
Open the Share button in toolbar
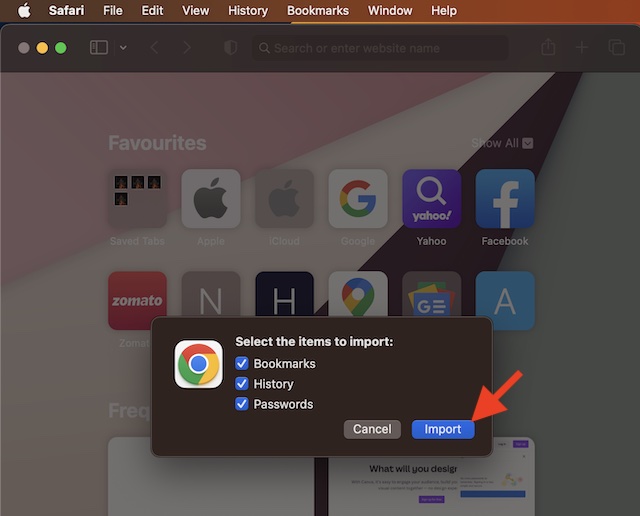click(548, 47)
